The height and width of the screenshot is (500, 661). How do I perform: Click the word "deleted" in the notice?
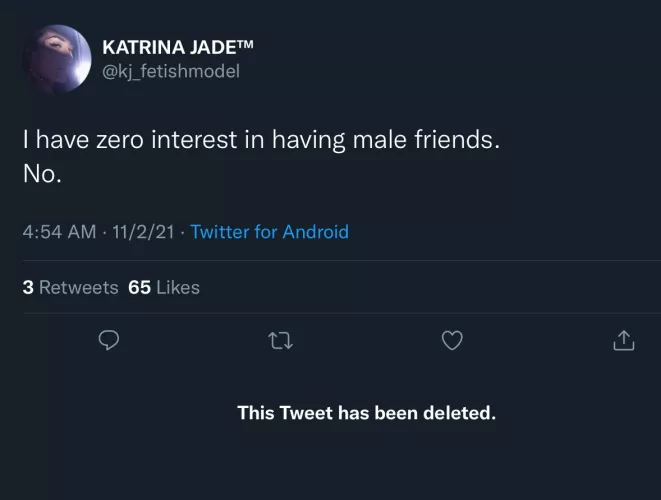[461, 412]
